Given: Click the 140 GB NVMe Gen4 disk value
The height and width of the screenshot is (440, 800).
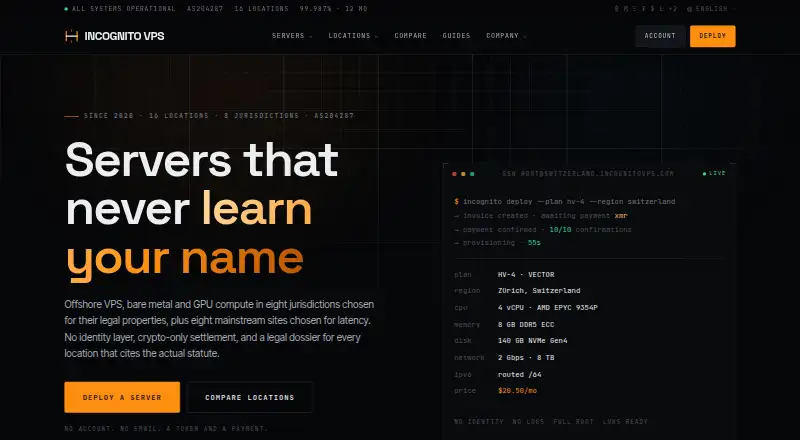Looking at the screenshot, I should pos(533,340).
